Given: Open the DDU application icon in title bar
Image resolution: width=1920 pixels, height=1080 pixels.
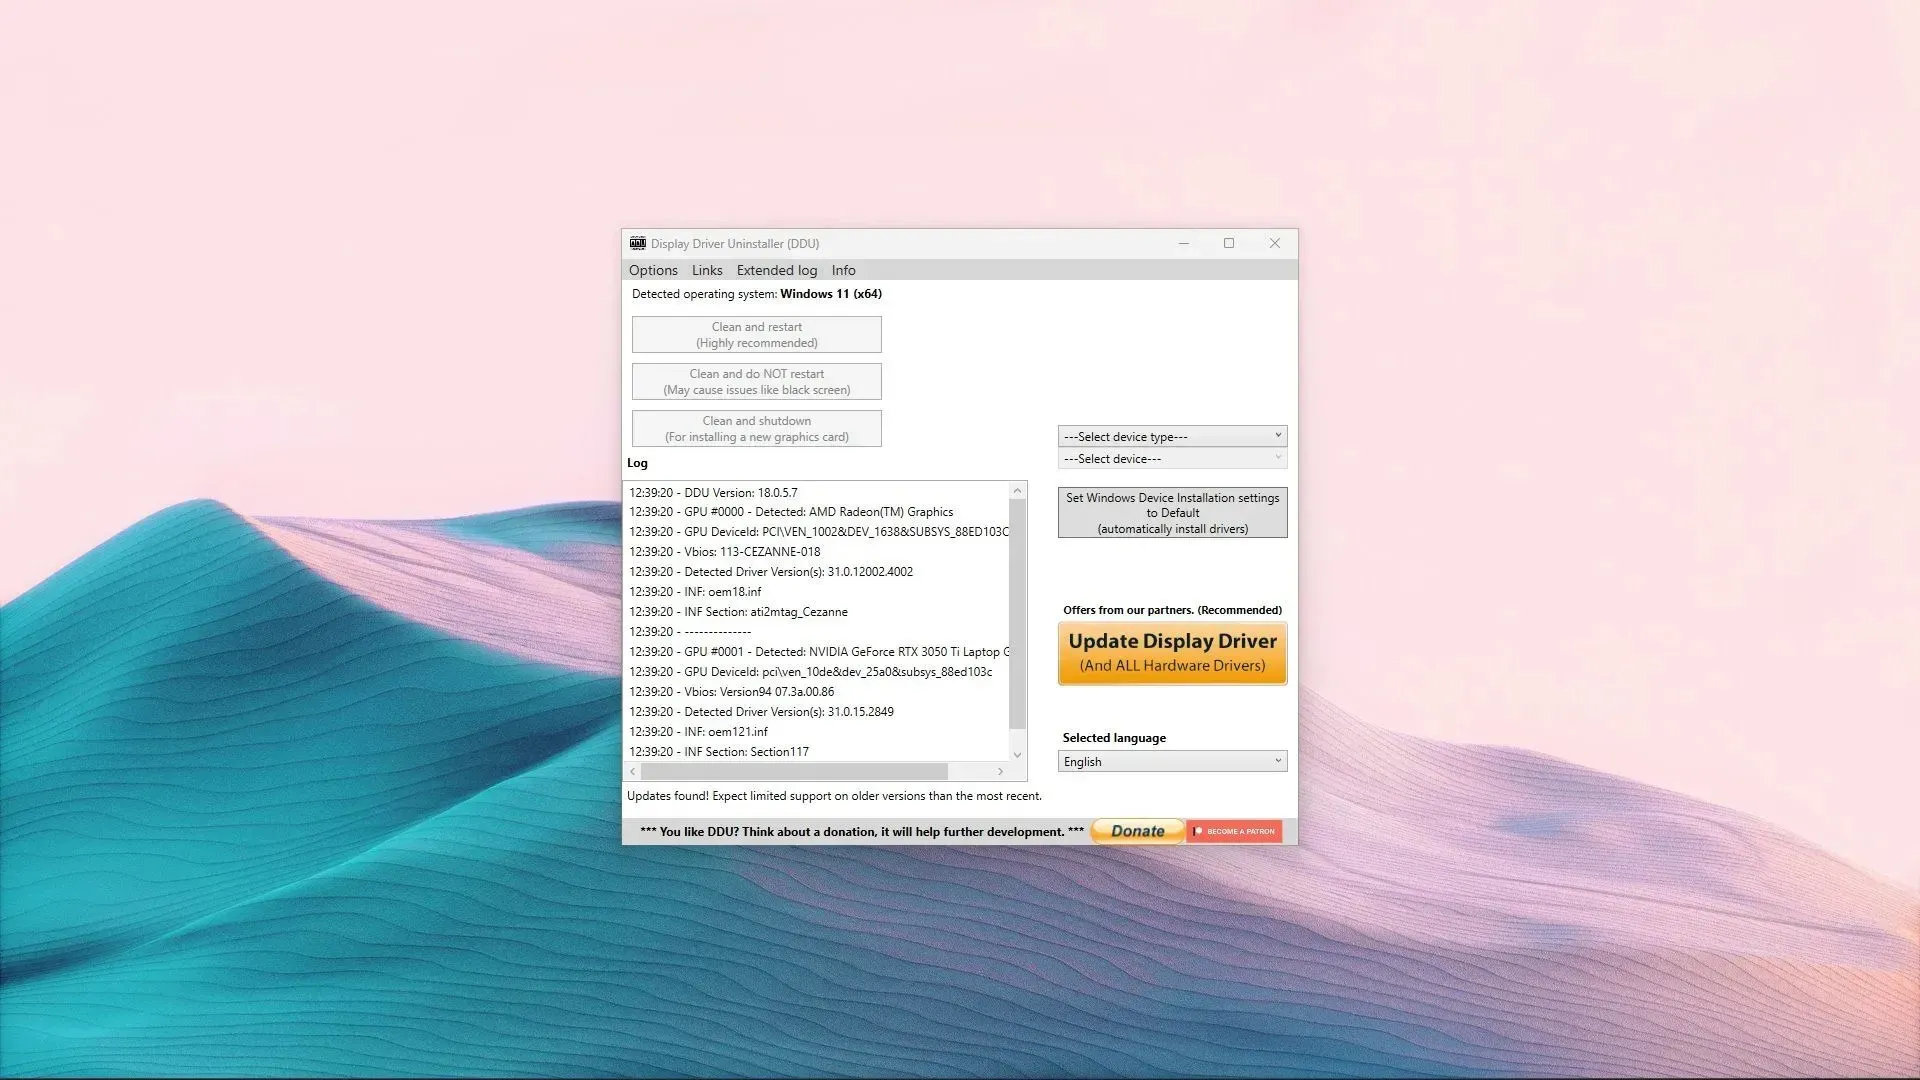Looking at the screenshot, I should tap(636, 243).
